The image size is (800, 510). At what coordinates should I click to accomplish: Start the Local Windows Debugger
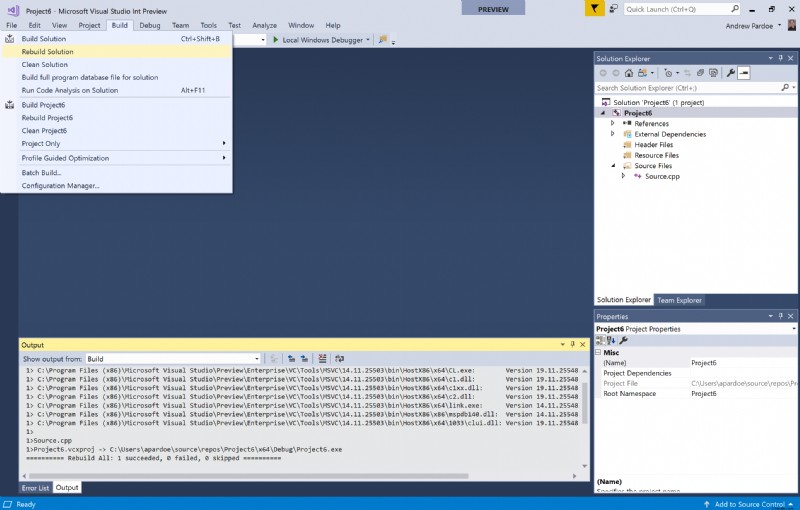coord(320,40)
